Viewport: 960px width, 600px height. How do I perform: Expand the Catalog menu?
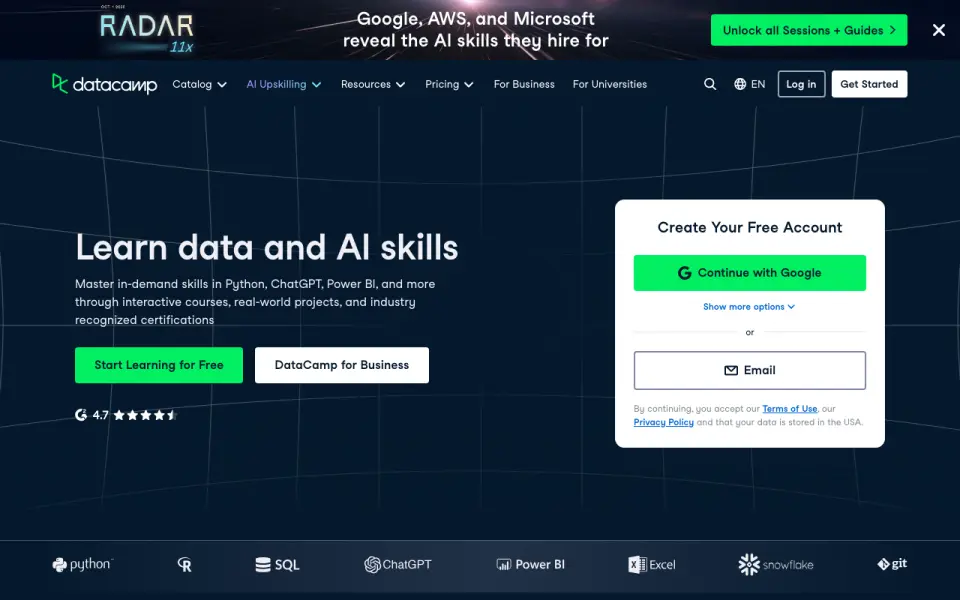pyautogui.click(x=200, y=84)
